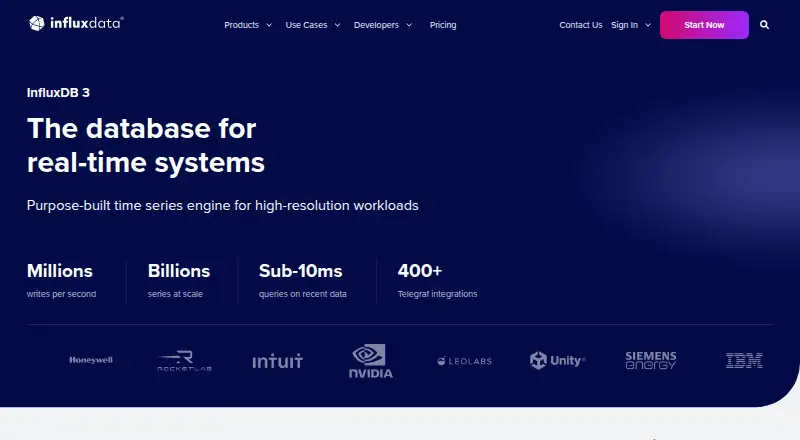Viewport: 800px width, 440px height.
Task: Click the 'Sub-10ms' stat heading
Action: pos(301,271)
